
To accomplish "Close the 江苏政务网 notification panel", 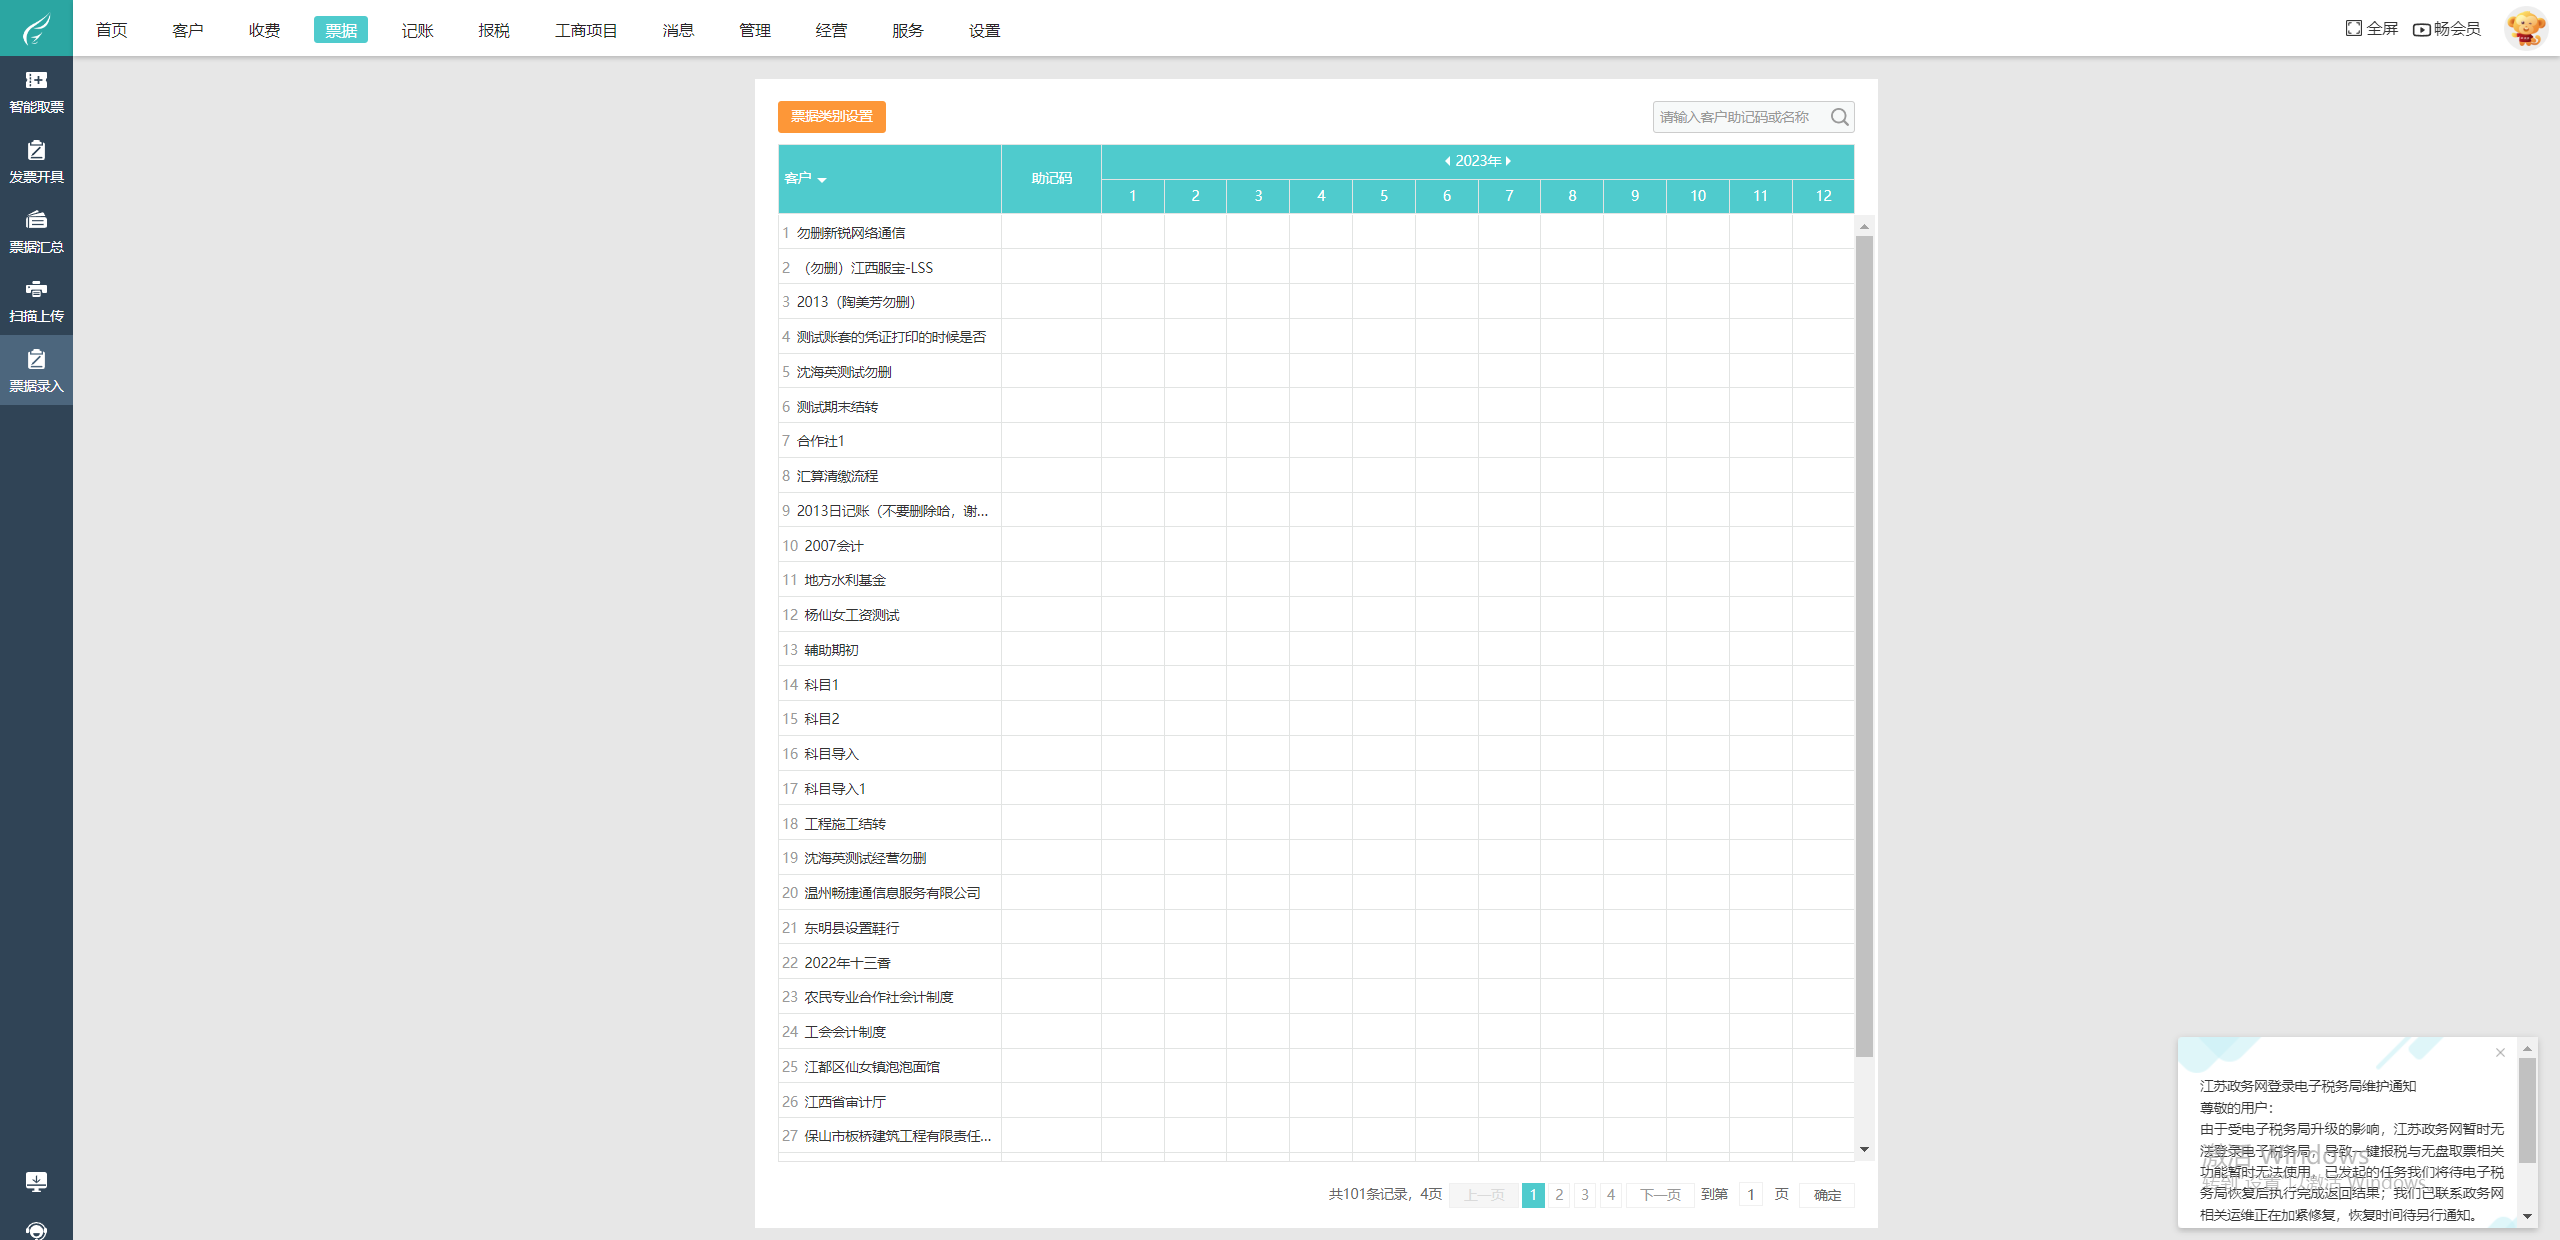I will [2501, 1052].
